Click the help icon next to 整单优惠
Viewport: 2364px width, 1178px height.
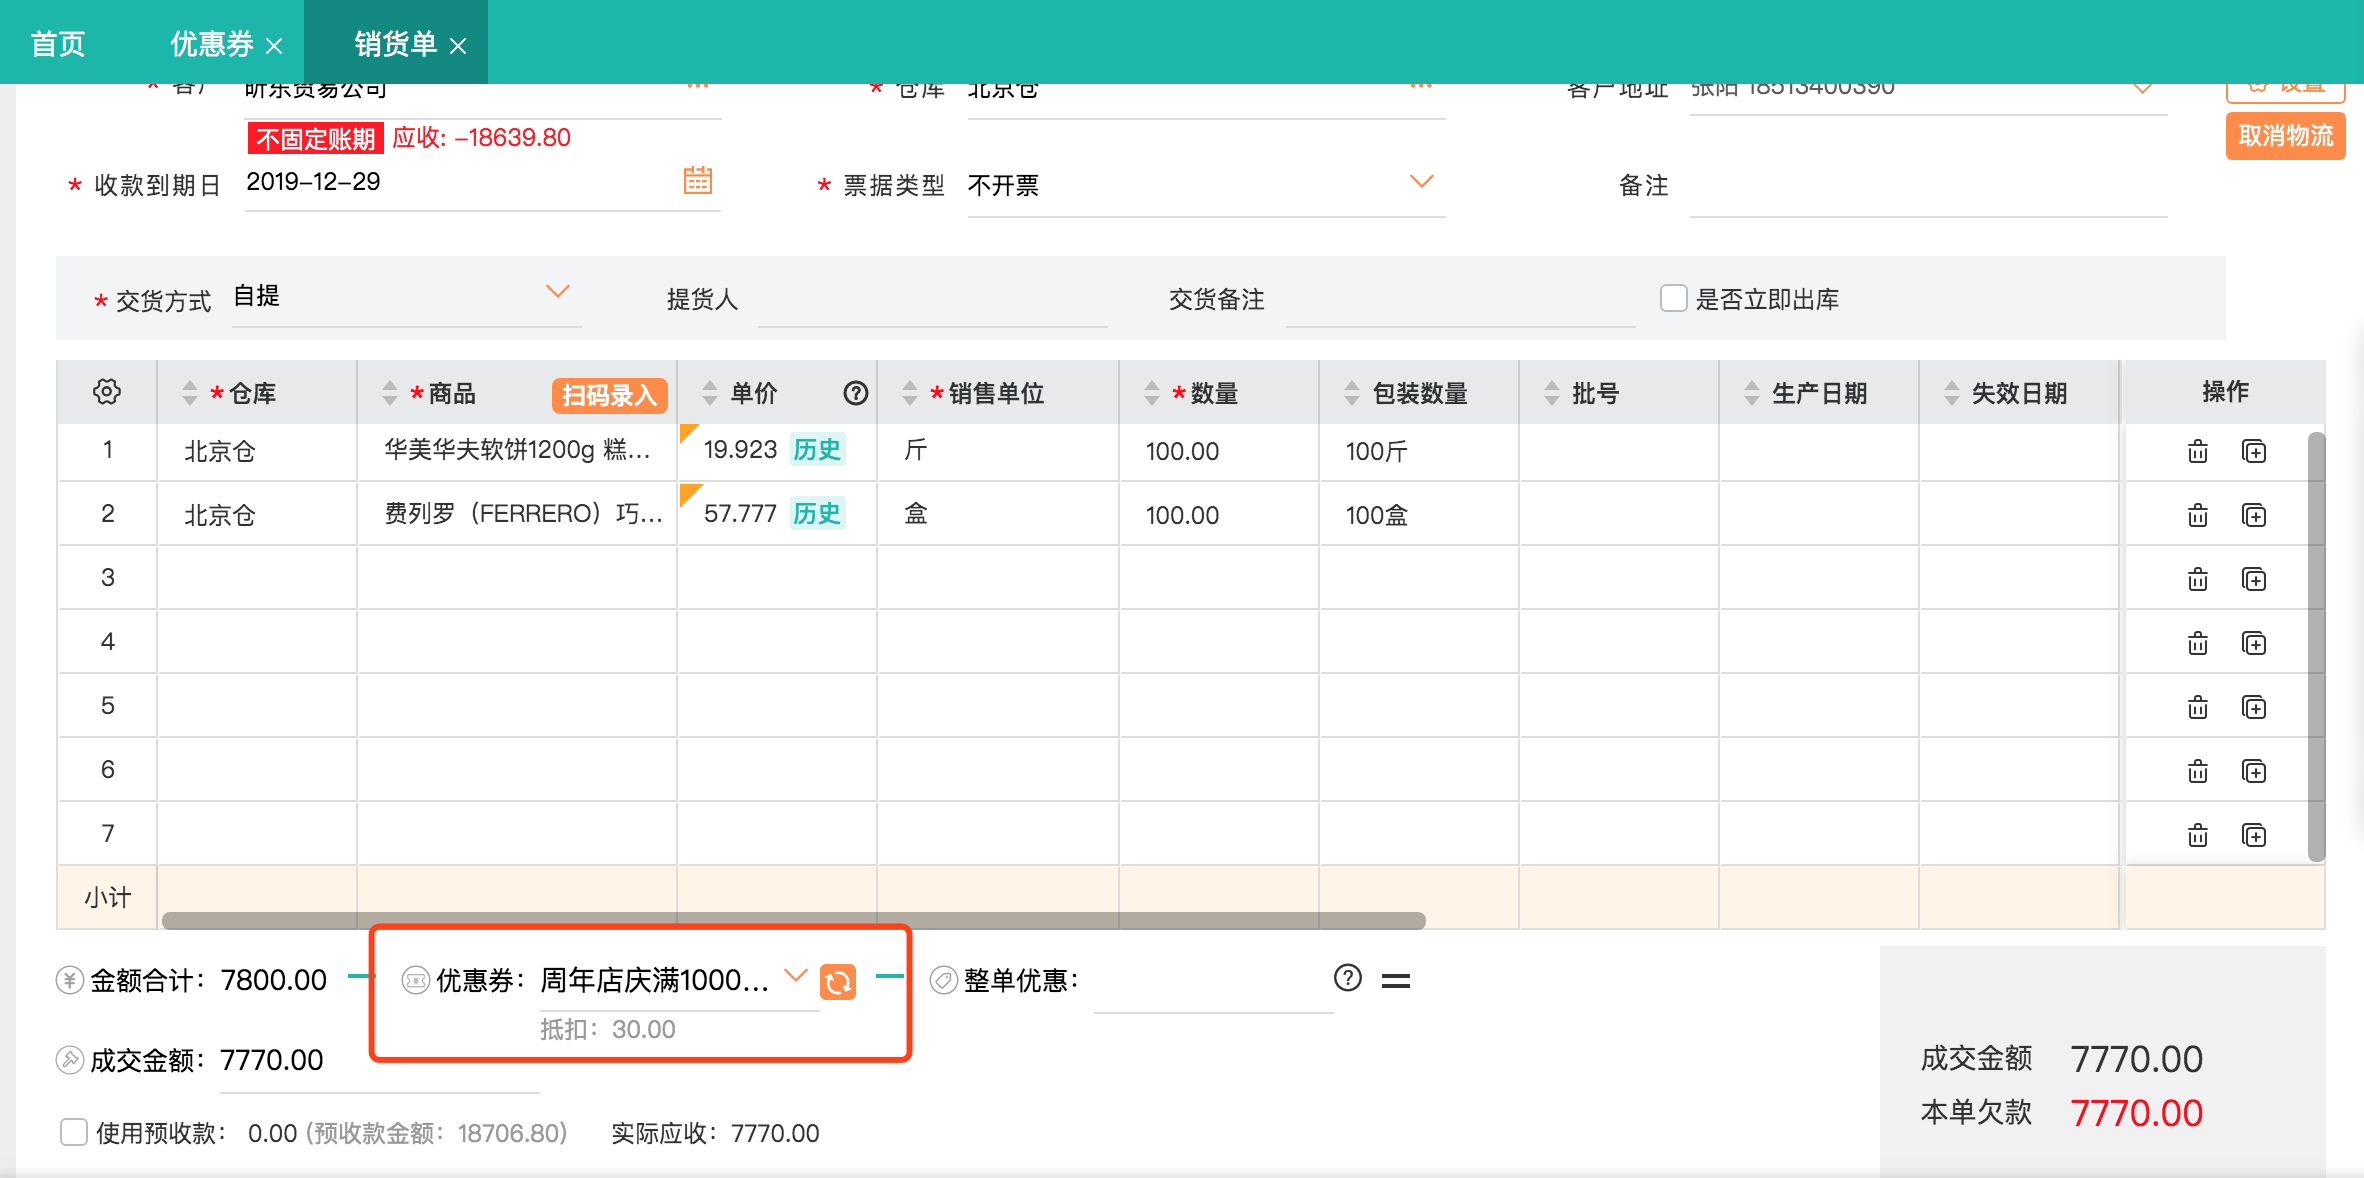[1354, 980]
